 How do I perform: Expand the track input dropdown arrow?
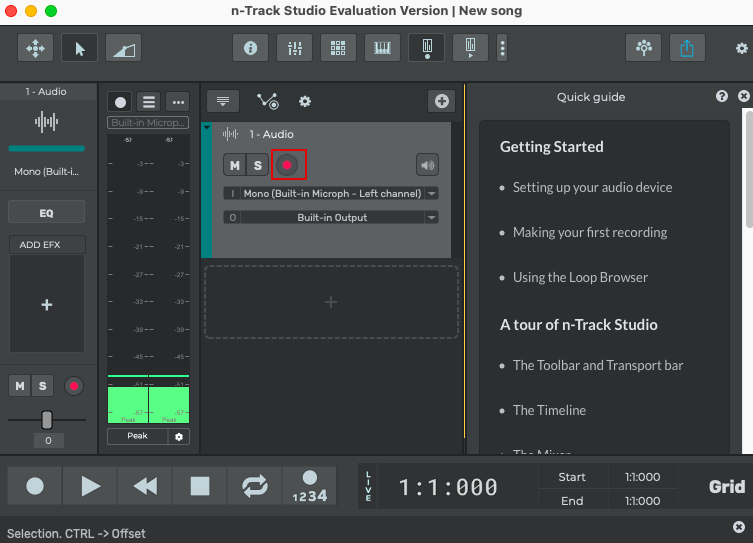tap(432, 193)
